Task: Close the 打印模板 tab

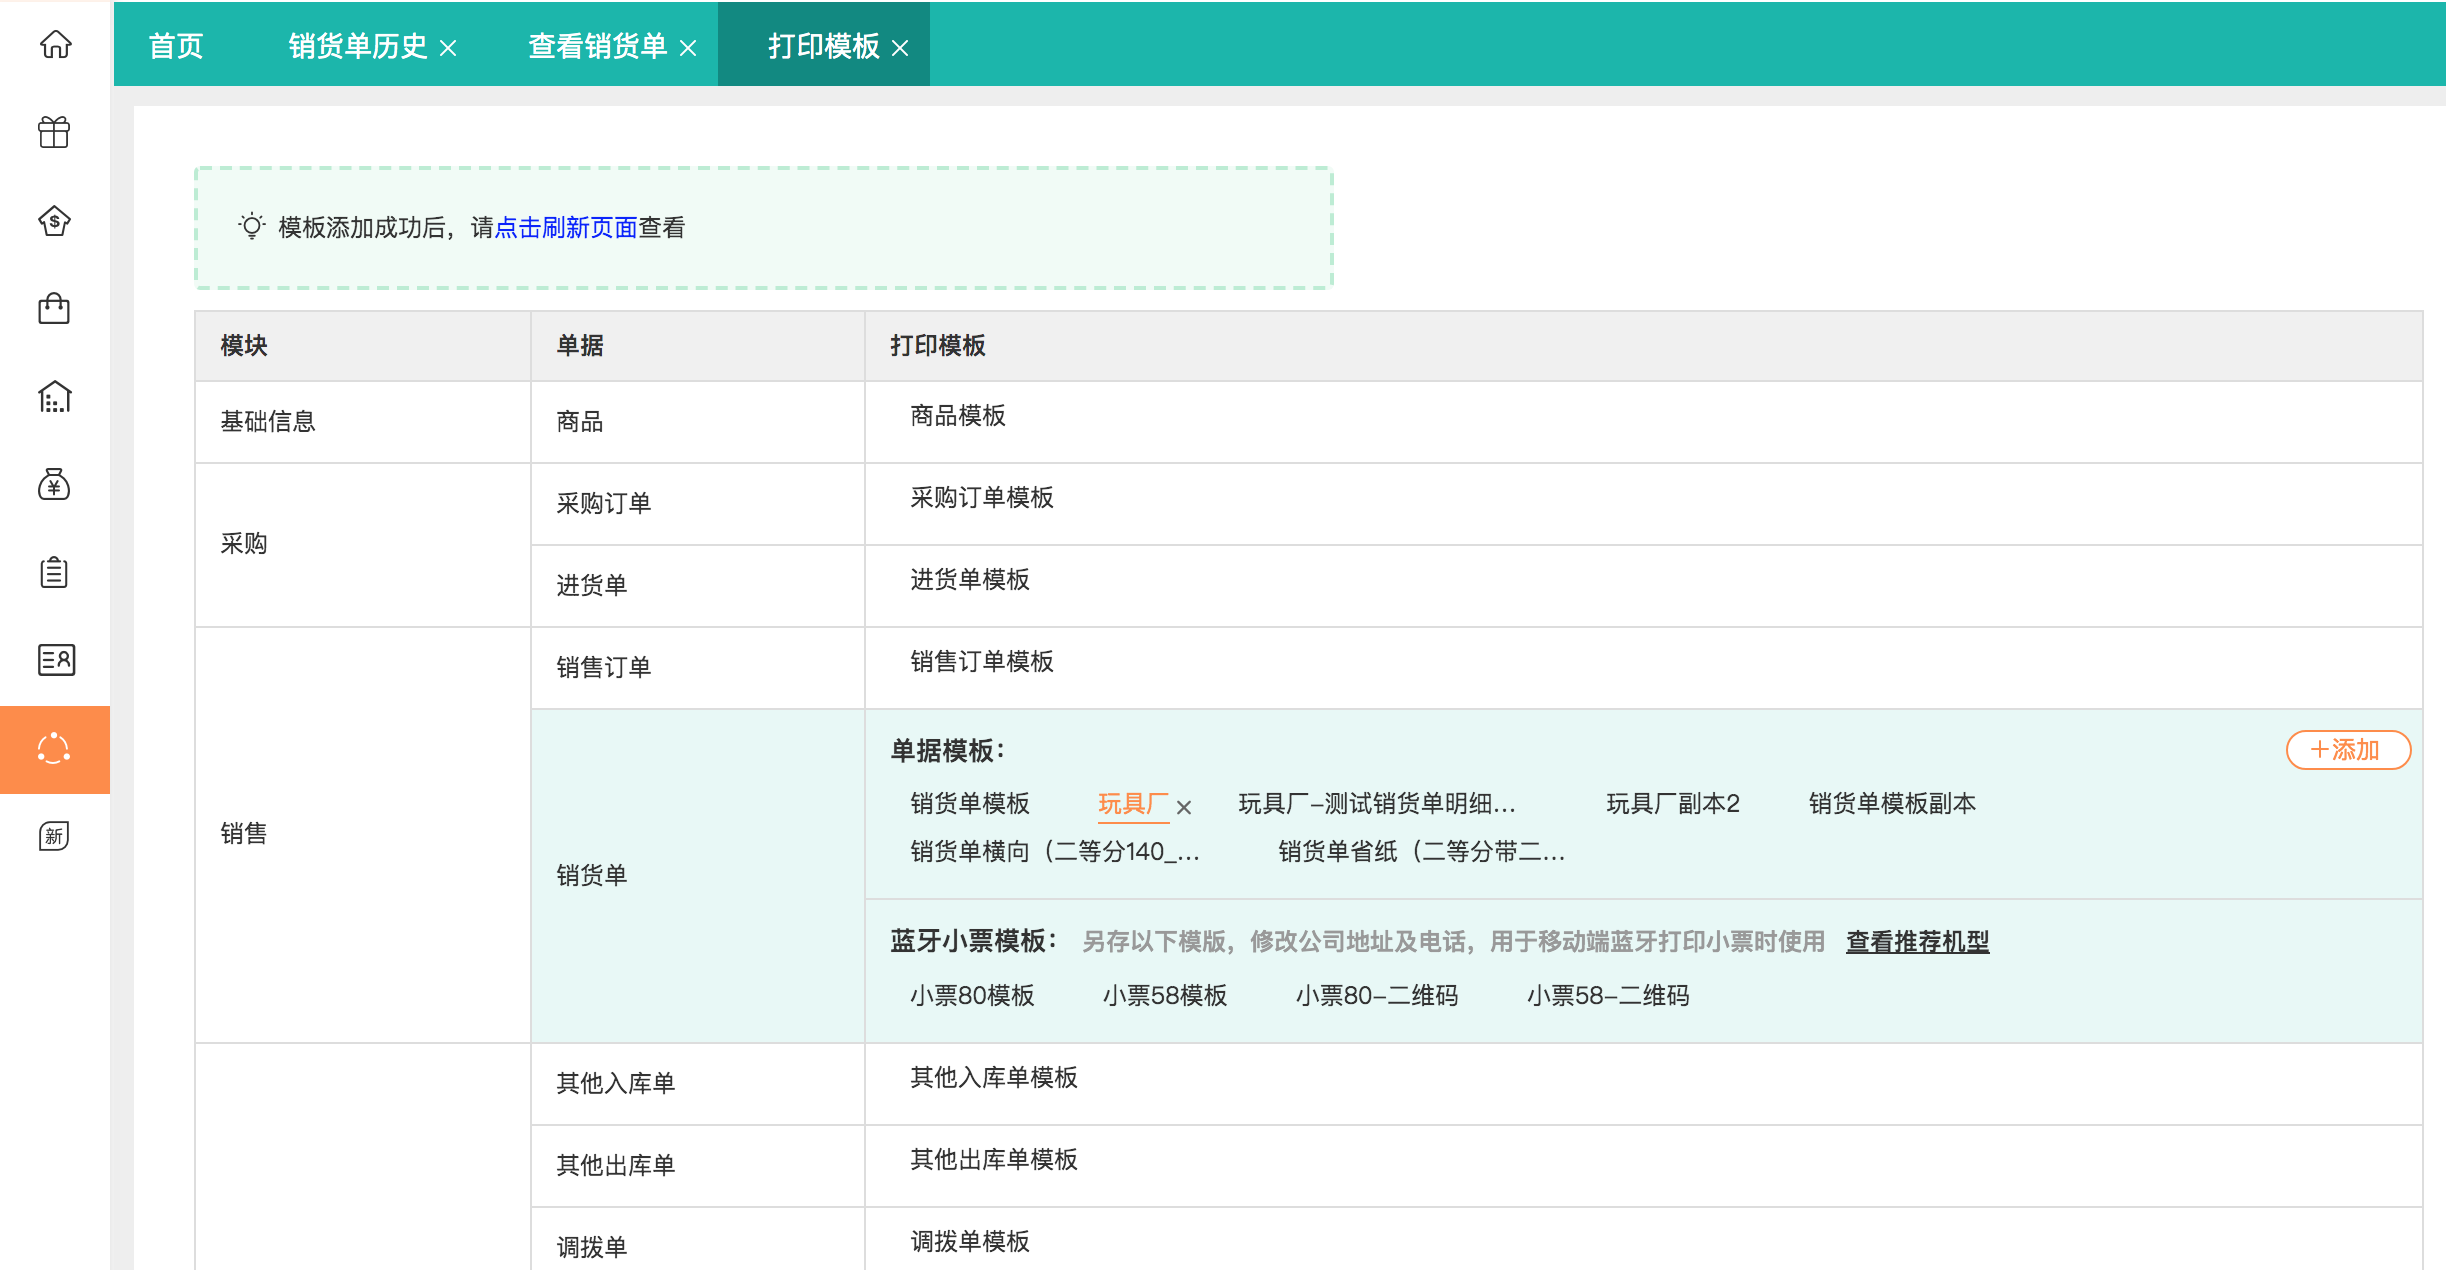Action: (x=901, y=45)
